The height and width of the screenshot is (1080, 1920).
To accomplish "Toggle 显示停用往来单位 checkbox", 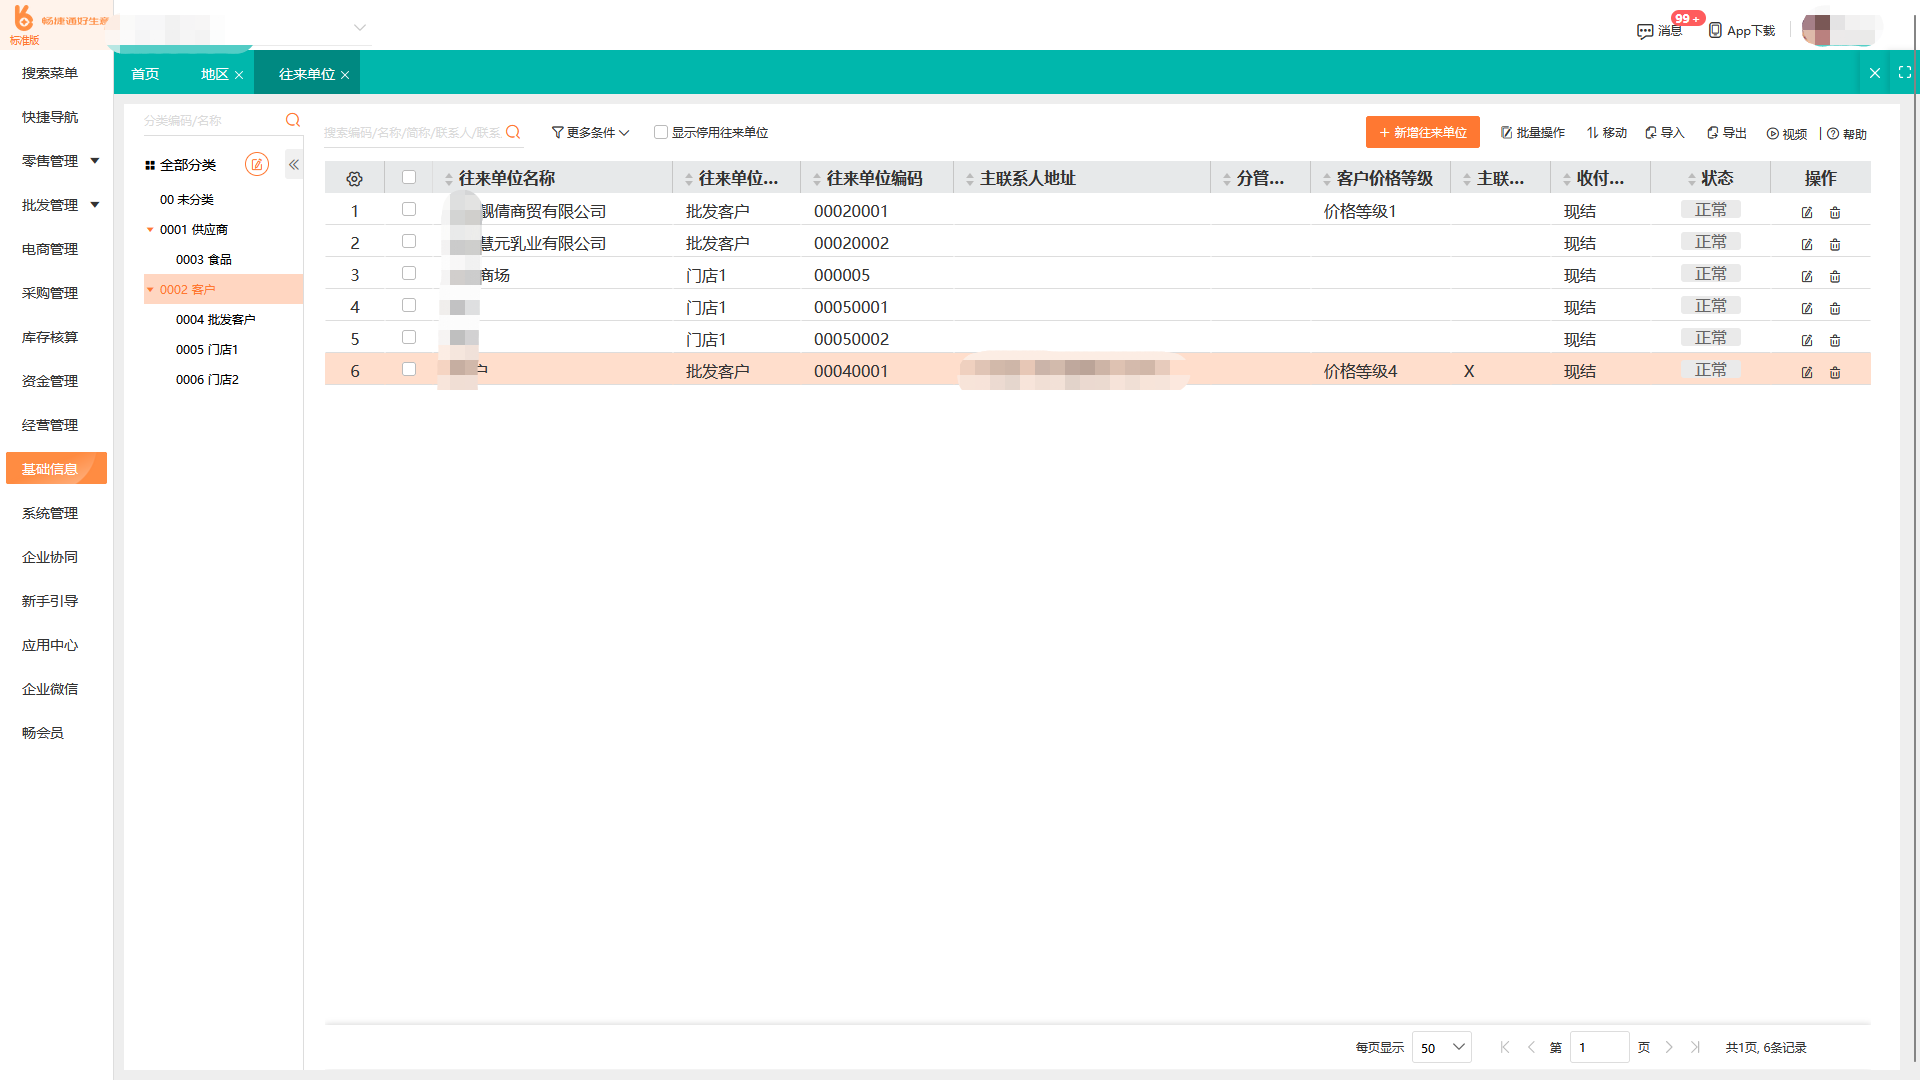I will (x=662, y=132).
